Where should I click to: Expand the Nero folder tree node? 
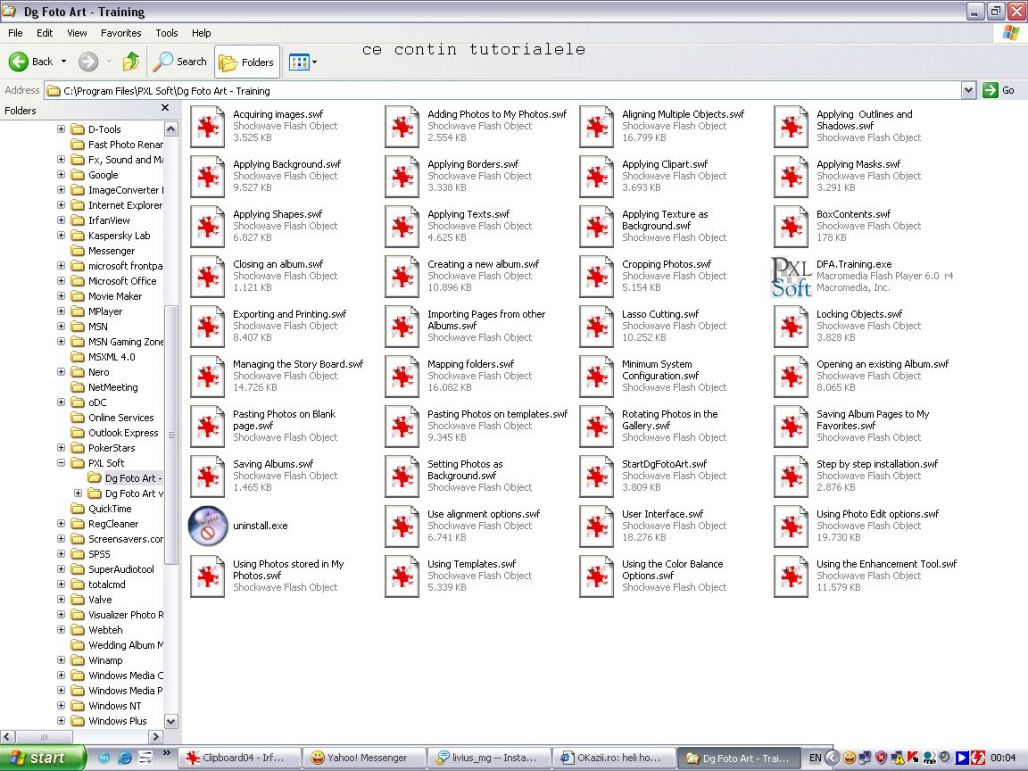(62, 372)
